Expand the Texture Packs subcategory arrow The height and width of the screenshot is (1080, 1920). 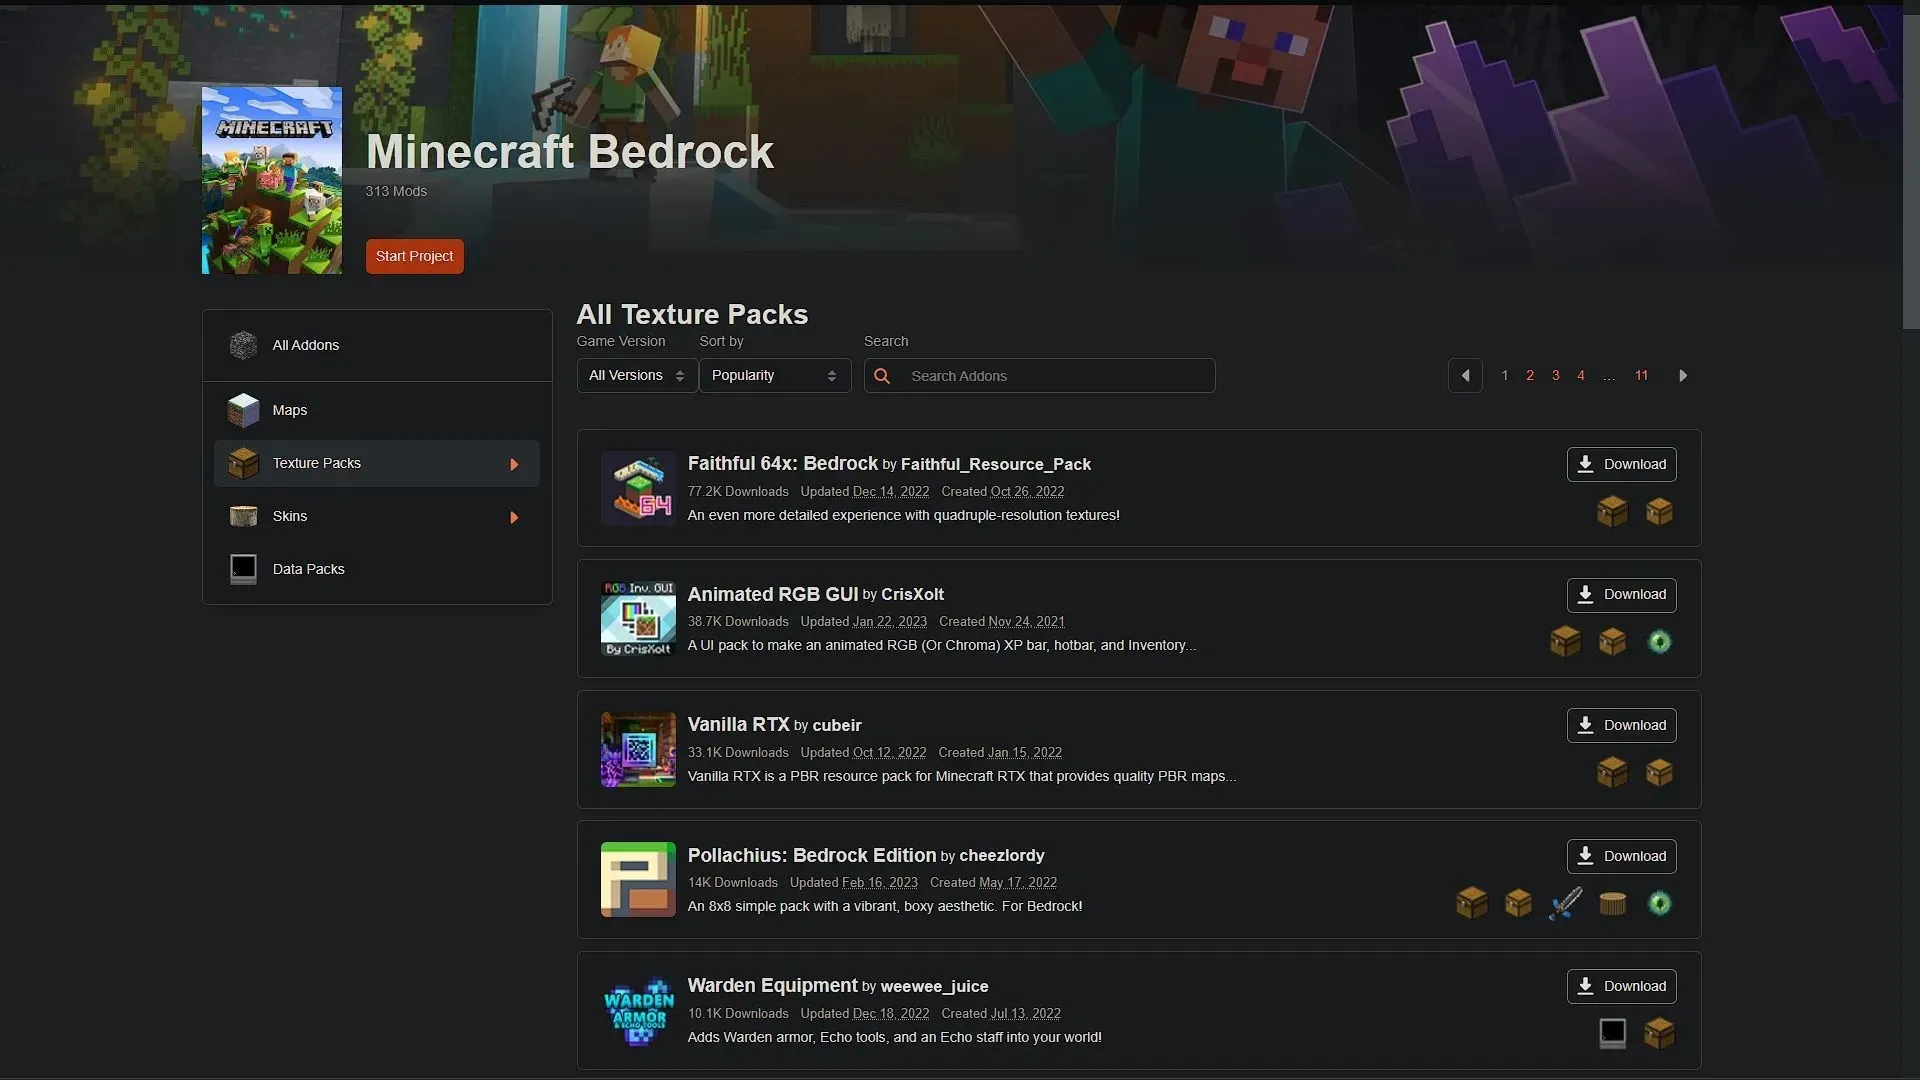pos(513,464)
